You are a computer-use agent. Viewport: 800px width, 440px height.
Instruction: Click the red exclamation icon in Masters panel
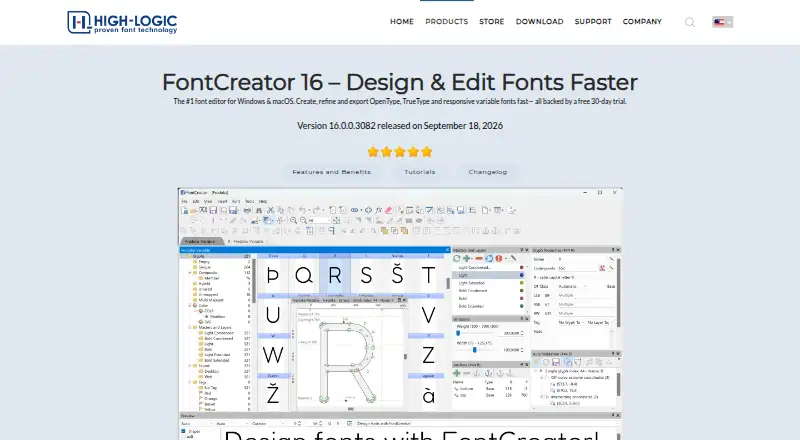[499, 259]
